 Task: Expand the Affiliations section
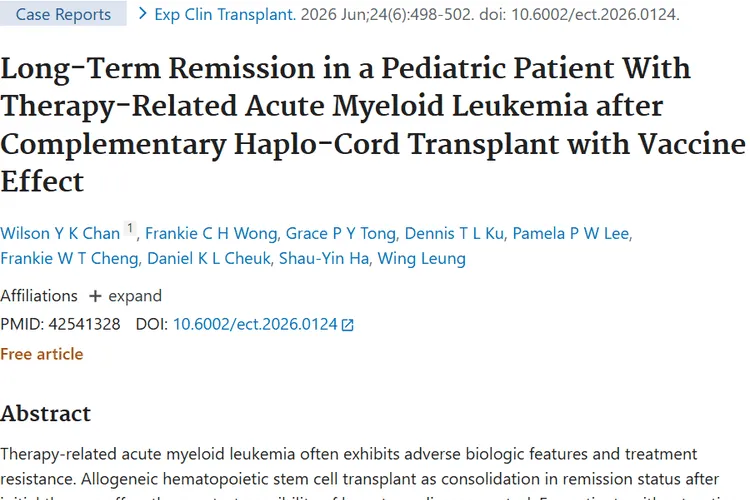(x=125, y=296)
